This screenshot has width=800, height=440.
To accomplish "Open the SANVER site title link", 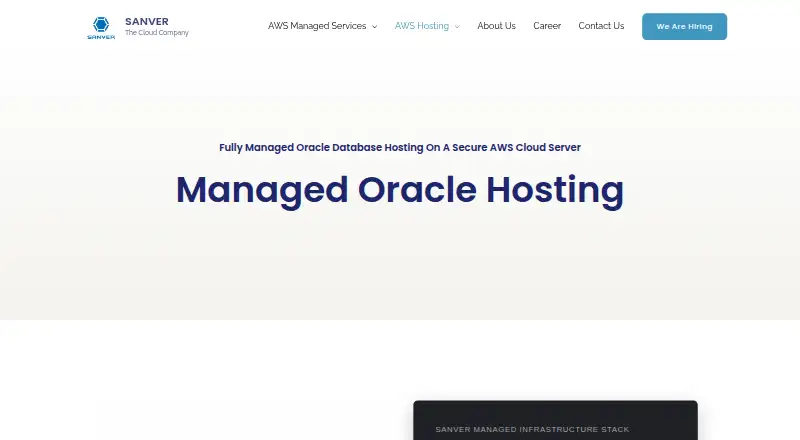I will [x=147, y=21].
